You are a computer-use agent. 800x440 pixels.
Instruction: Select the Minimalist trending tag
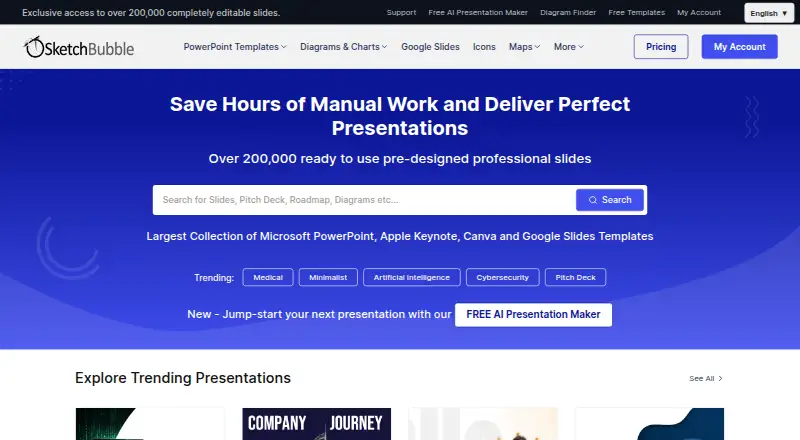328,277
